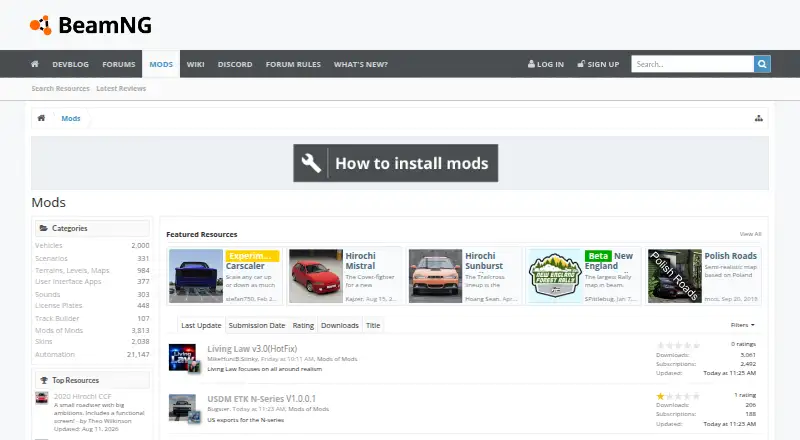The width and height of the screenshot is (800, 440).
Task: Open Forum Rules nav item
Action: pyautogui.click(x=293, y=64)
